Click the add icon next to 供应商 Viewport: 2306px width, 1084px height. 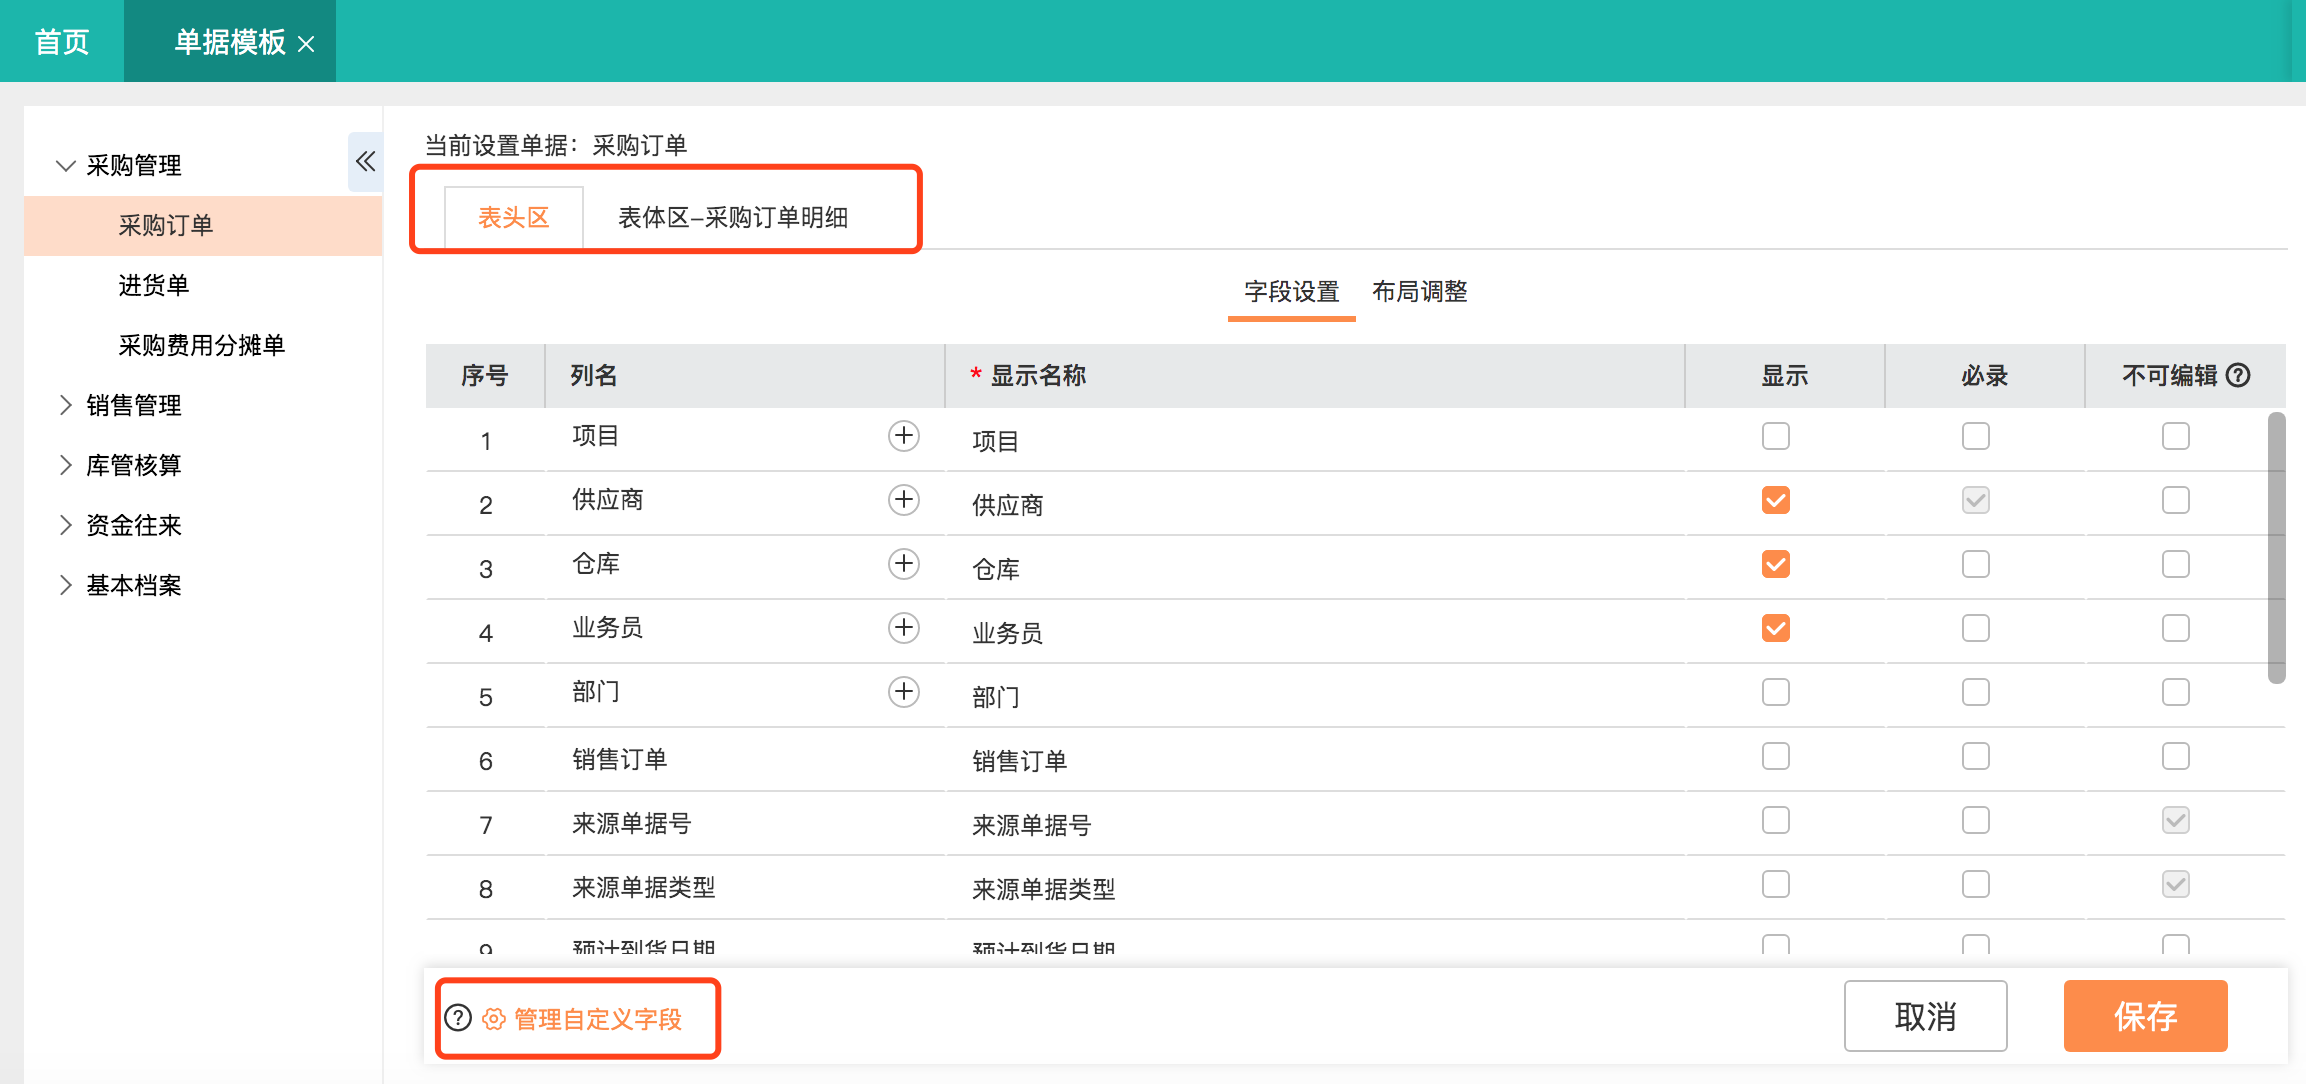(x=907, y=499)
